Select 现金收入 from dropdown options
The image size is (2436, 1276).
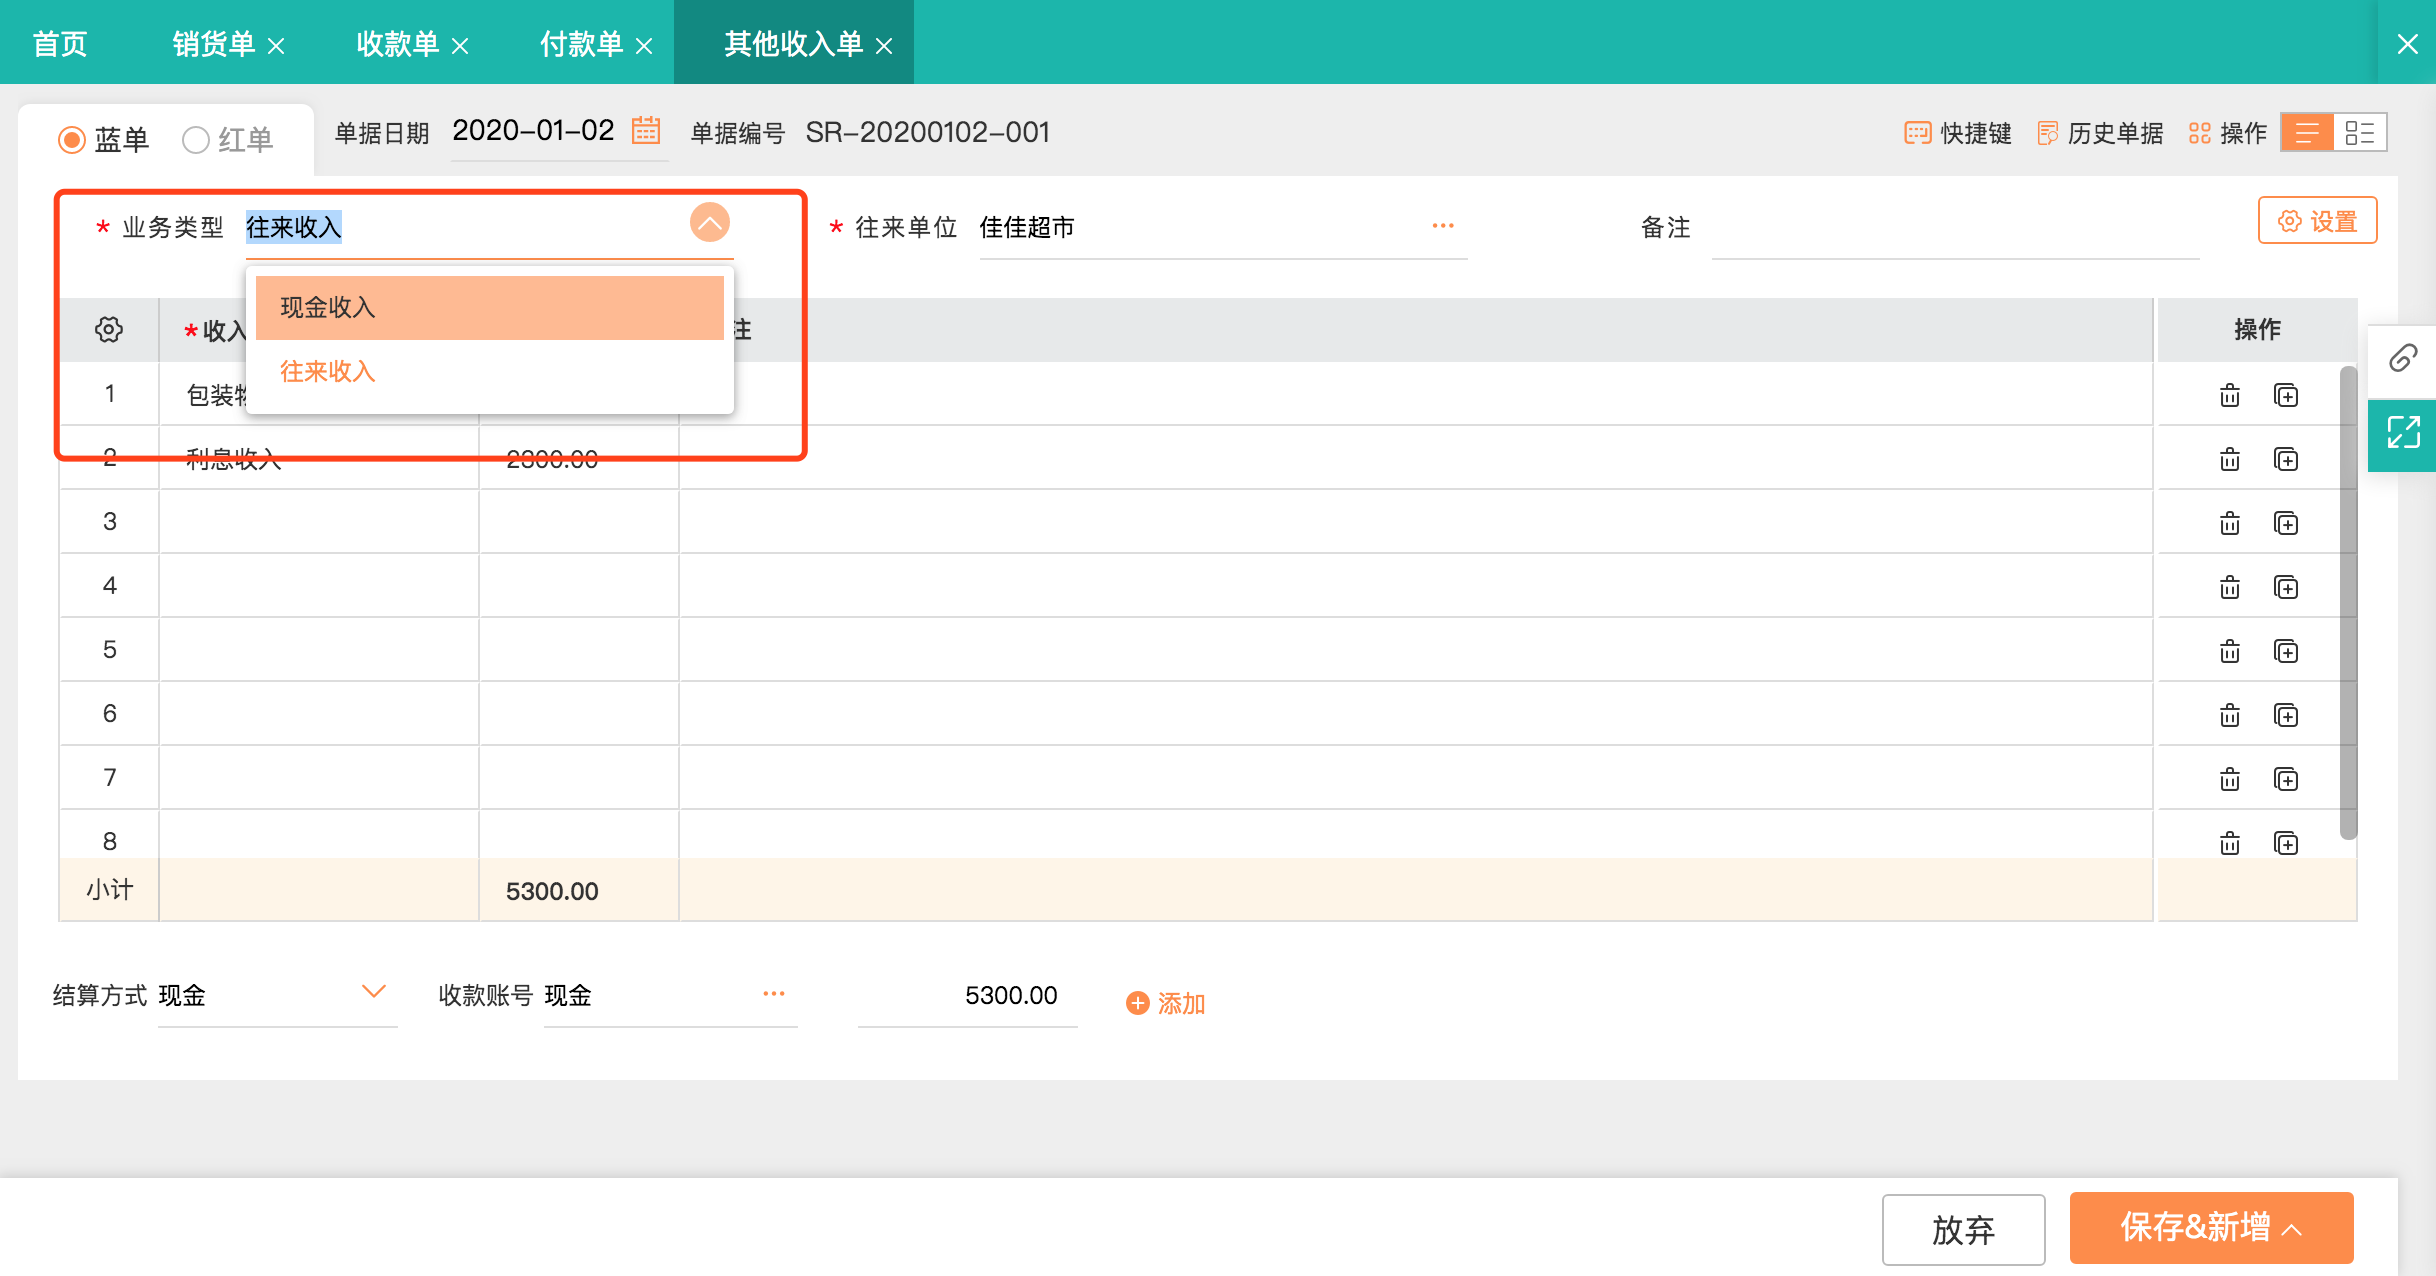(x=488, y=306)
